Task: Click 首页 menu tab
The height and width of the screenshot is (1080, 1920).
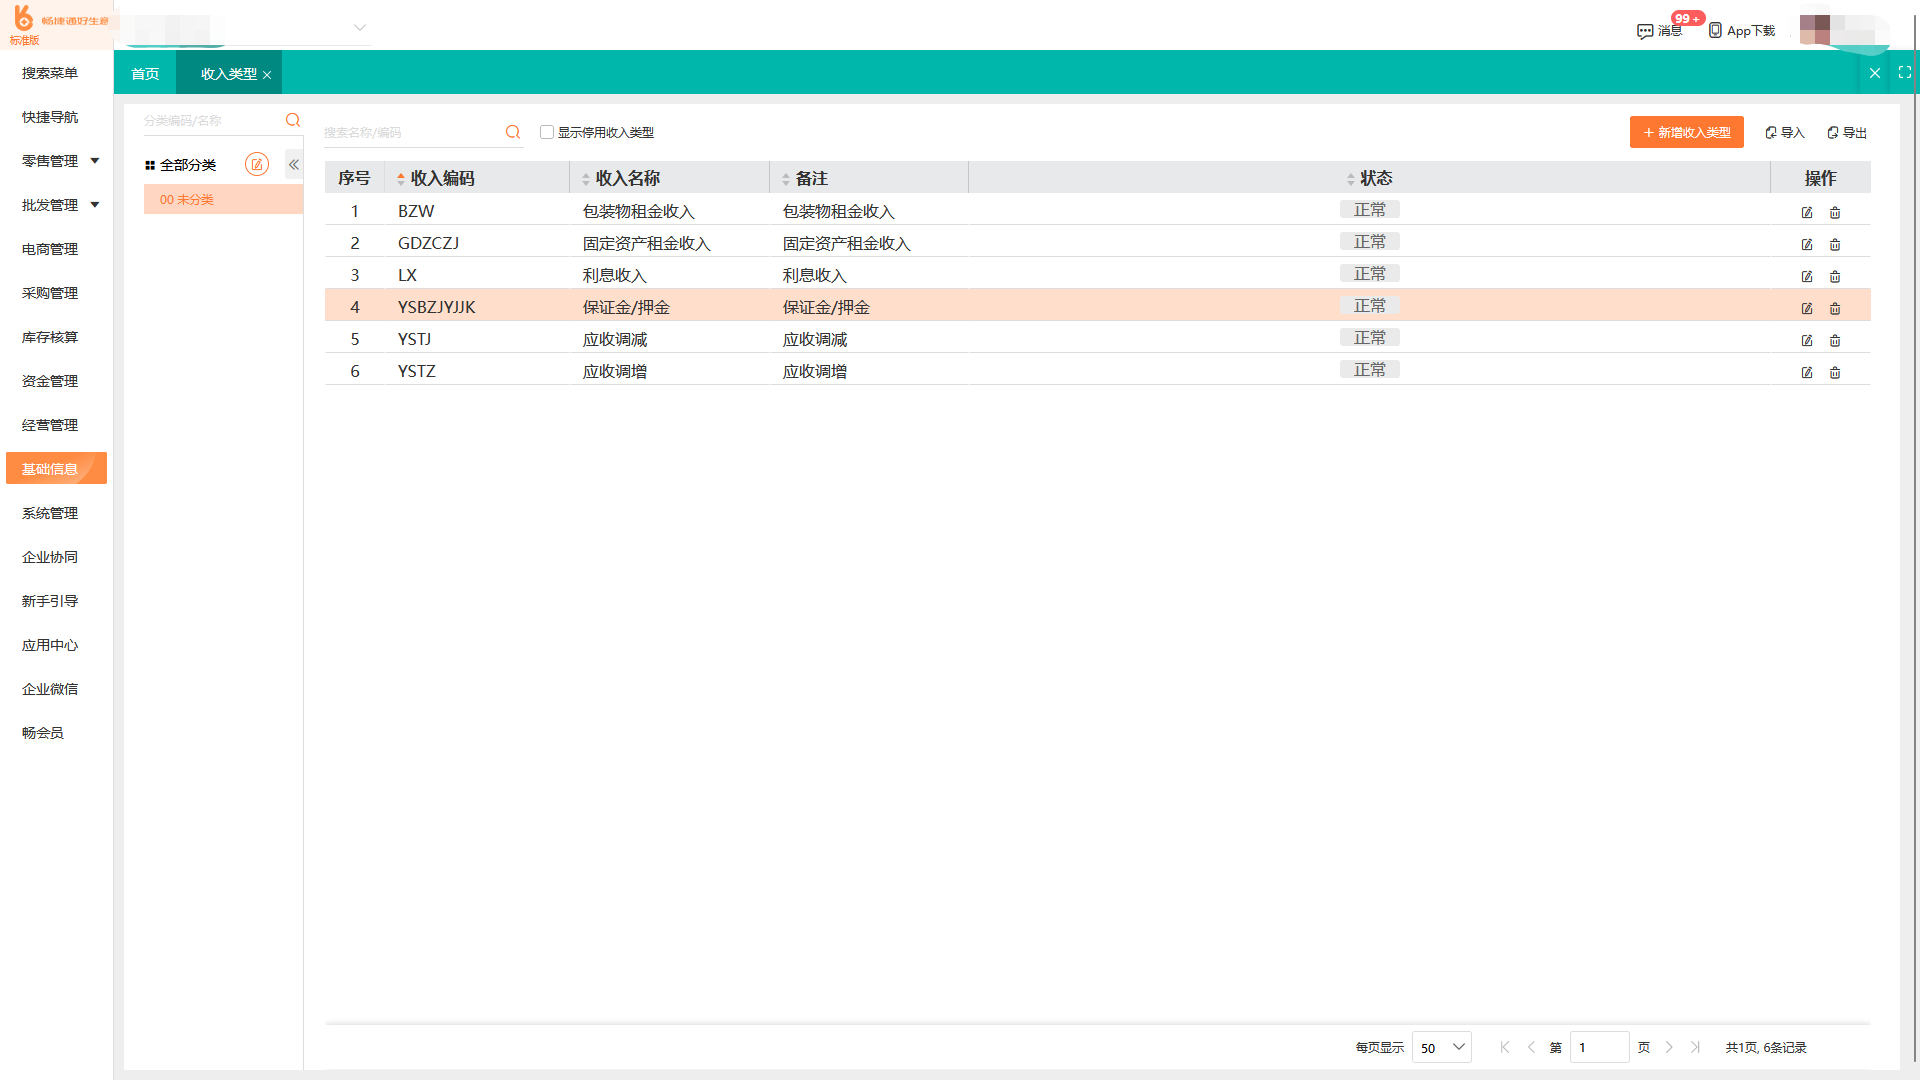Action: 145,74
